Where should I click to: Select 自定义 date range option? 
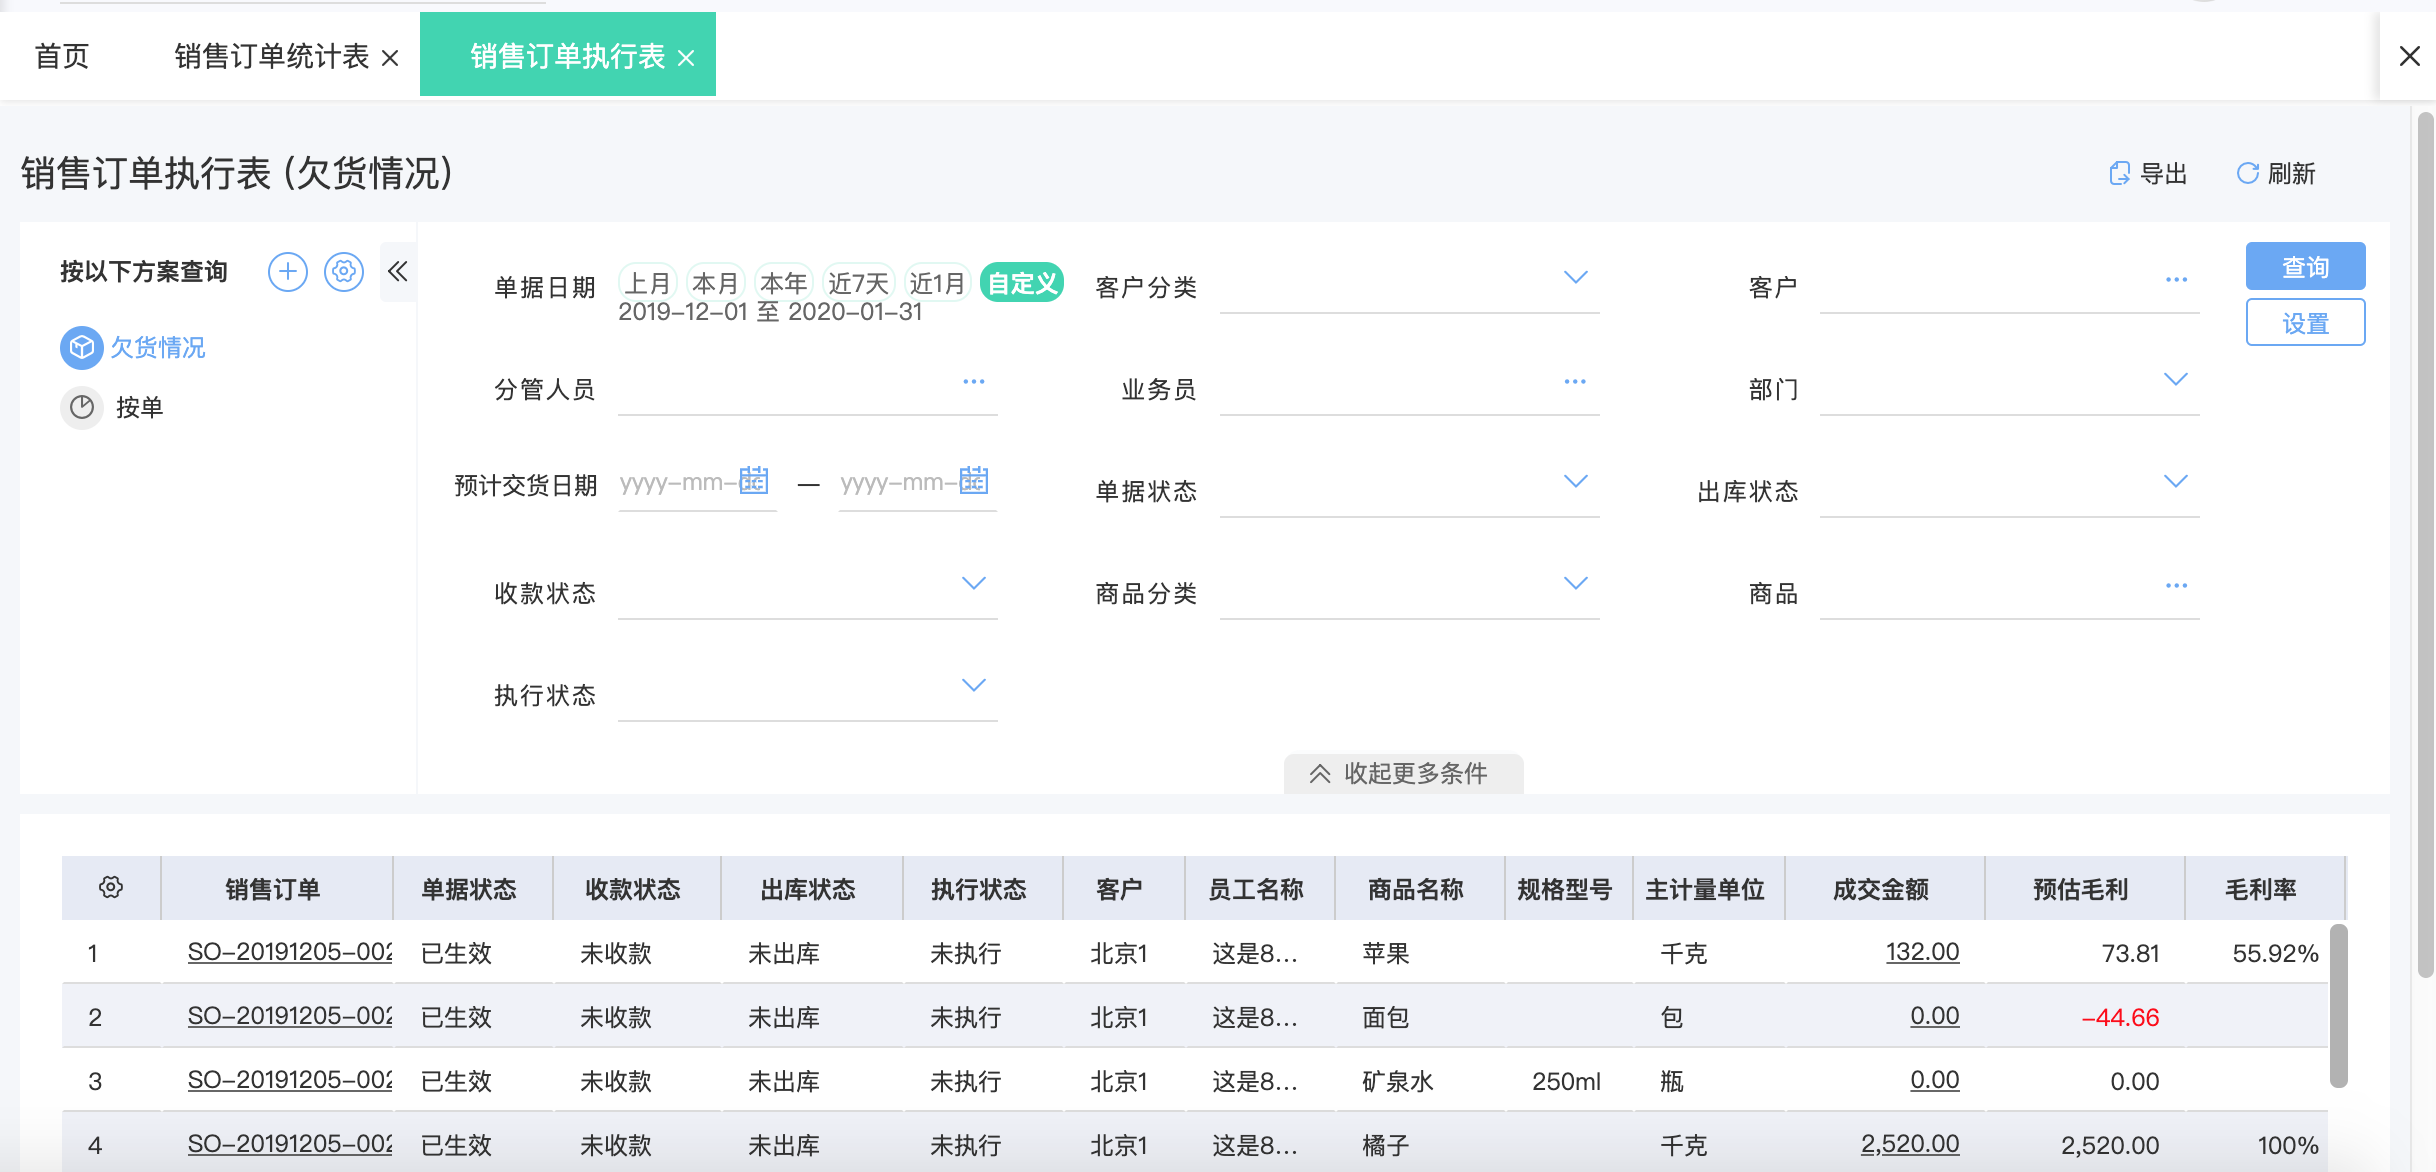click(x=1021, y=280)
